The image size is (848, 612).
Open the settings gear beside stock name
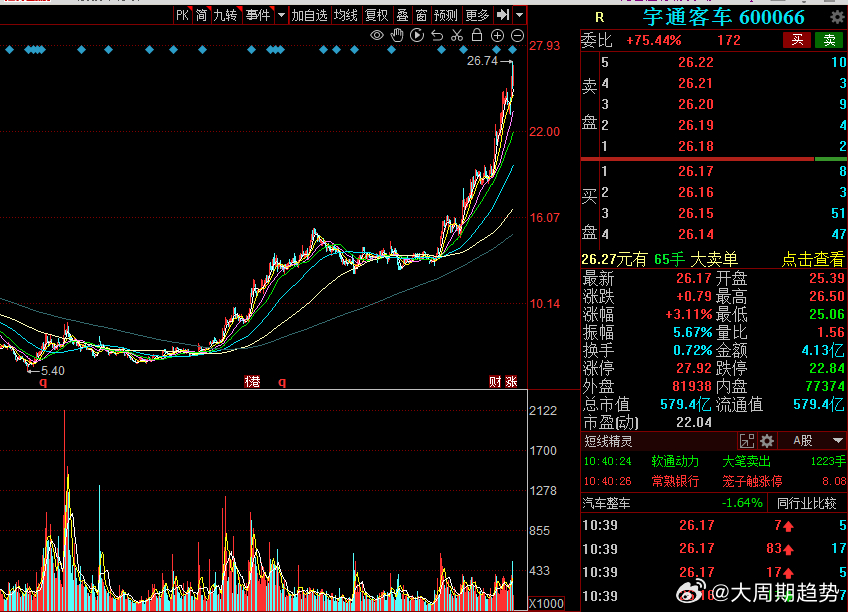click(836, 17)
